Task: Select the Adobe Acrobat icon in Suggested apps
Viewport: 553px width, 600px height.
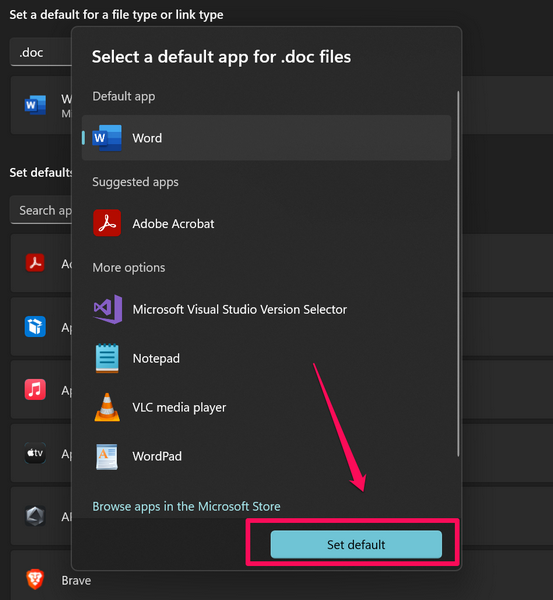Action: 107,223
